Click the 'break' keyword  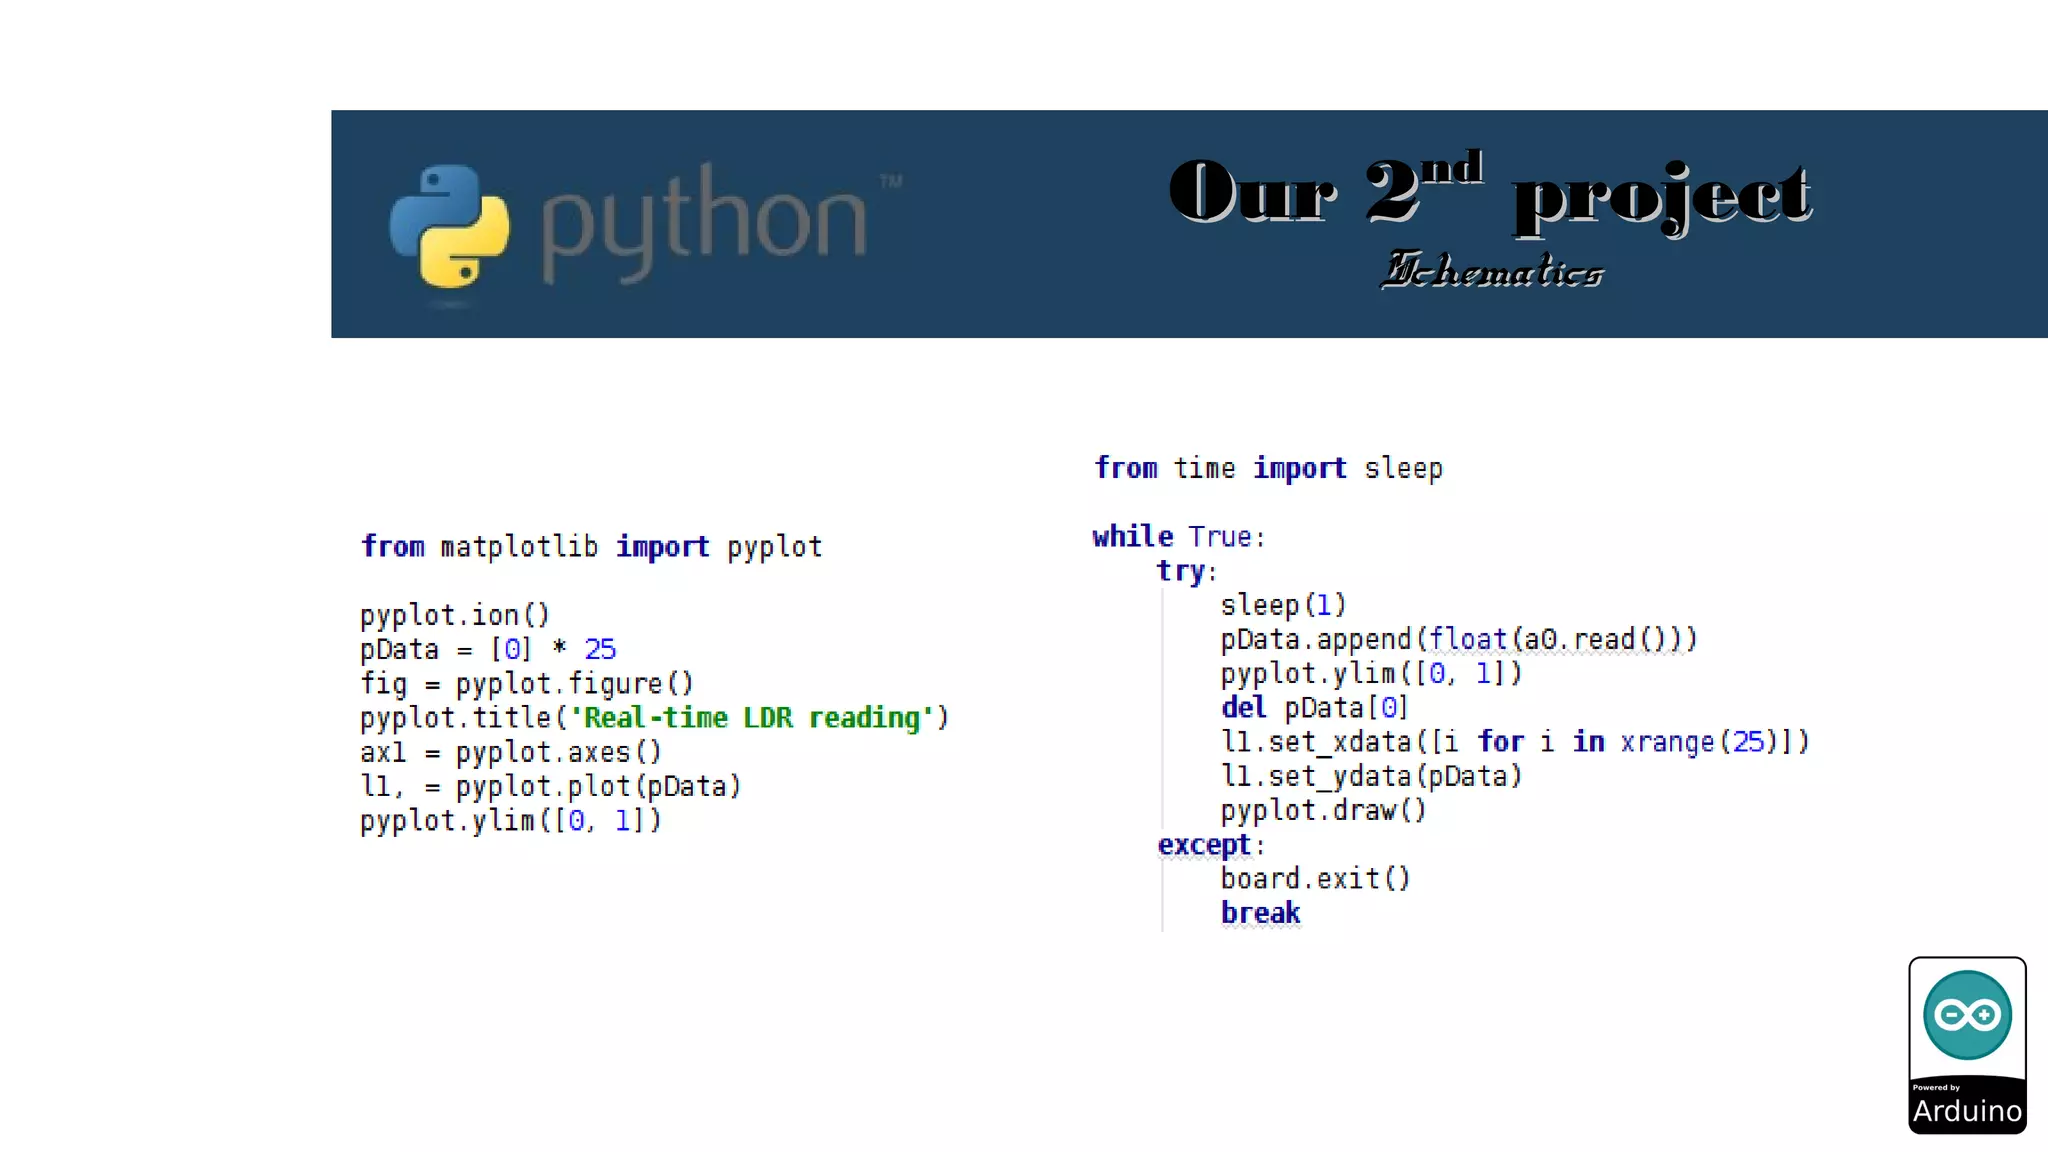(x=1260, y=913)
